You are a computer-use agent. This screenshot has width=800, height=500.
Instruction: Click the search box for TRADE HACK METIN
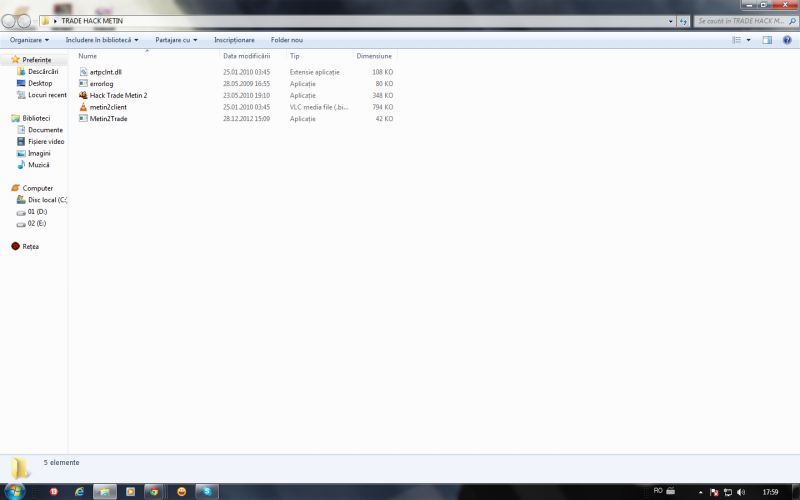pyautogui.click(x=740, y=20)
